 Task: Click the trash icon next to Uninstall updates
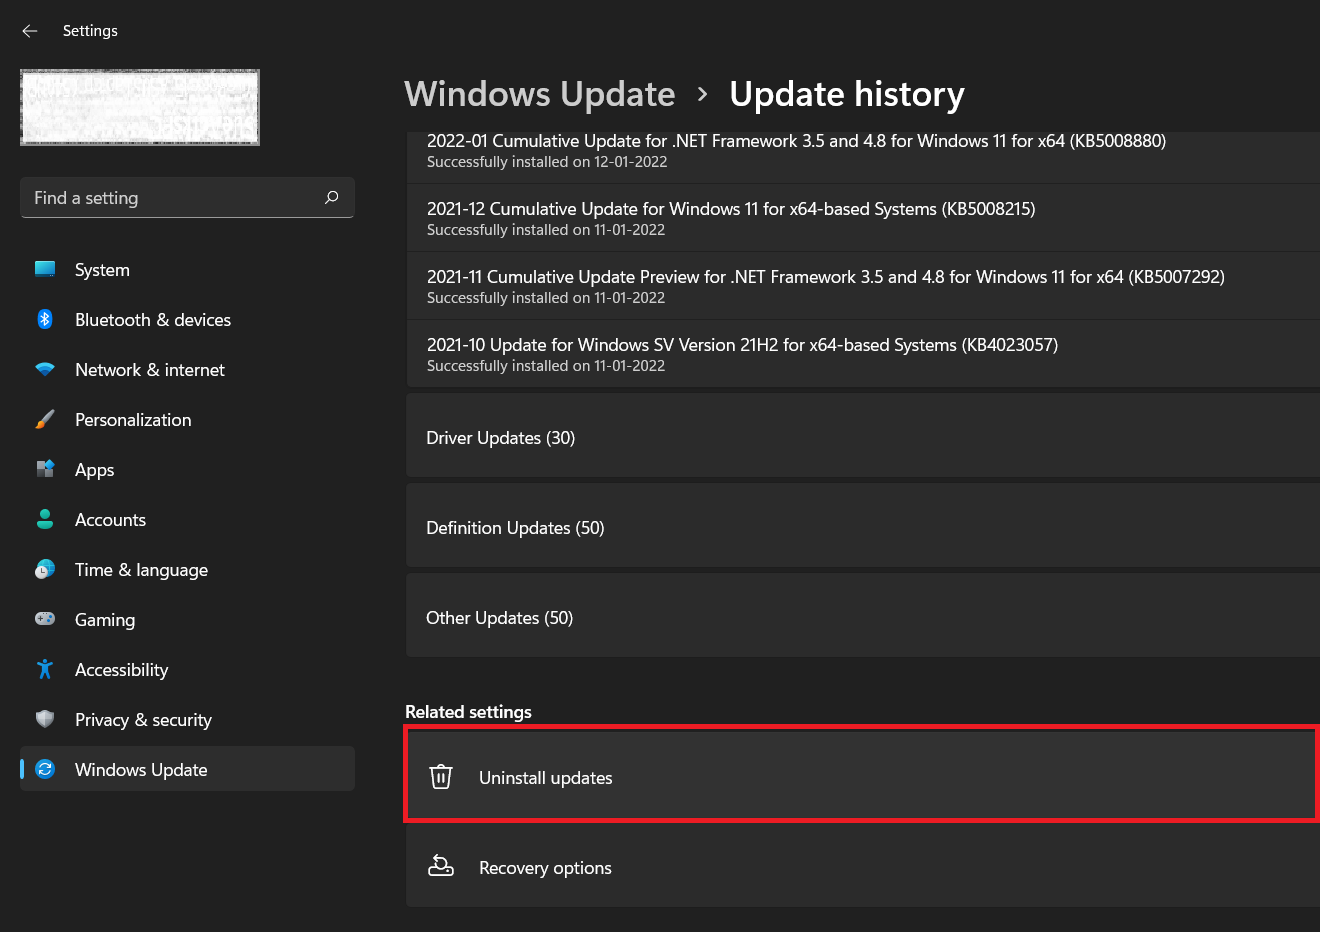coord(441,775)
